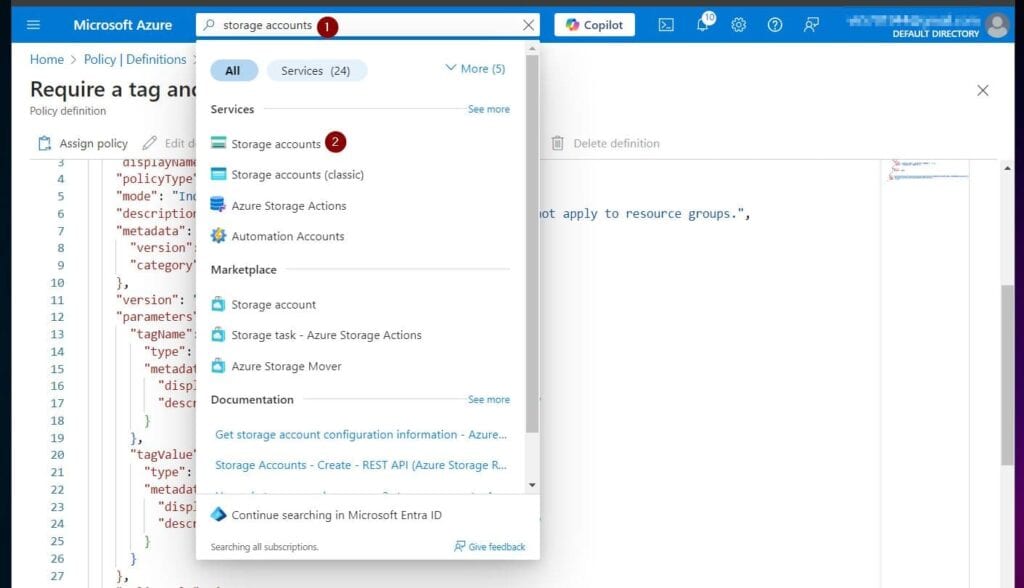Click the Storage task marketplace bag icon
1024x588 pixels.
[218, 335]
